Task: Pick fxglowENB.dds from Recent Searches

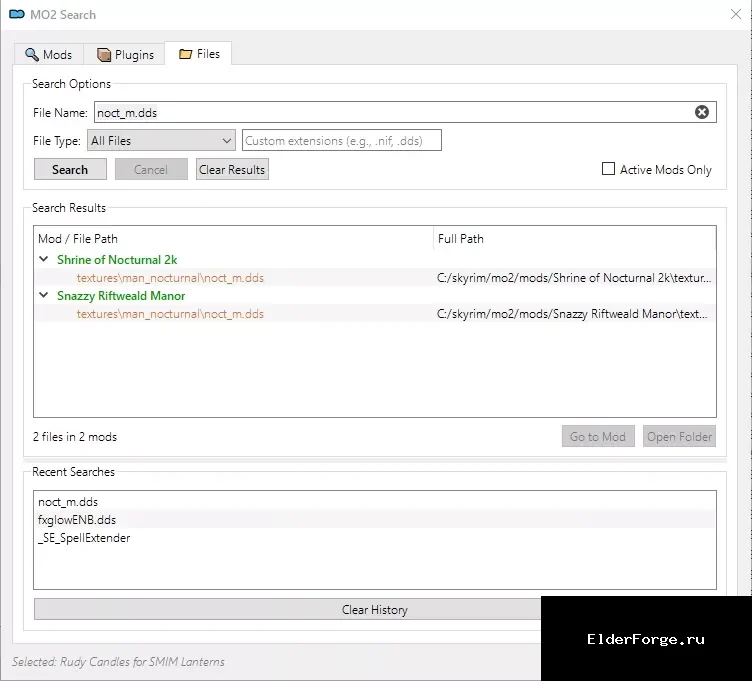Action: tap(78, 520)
